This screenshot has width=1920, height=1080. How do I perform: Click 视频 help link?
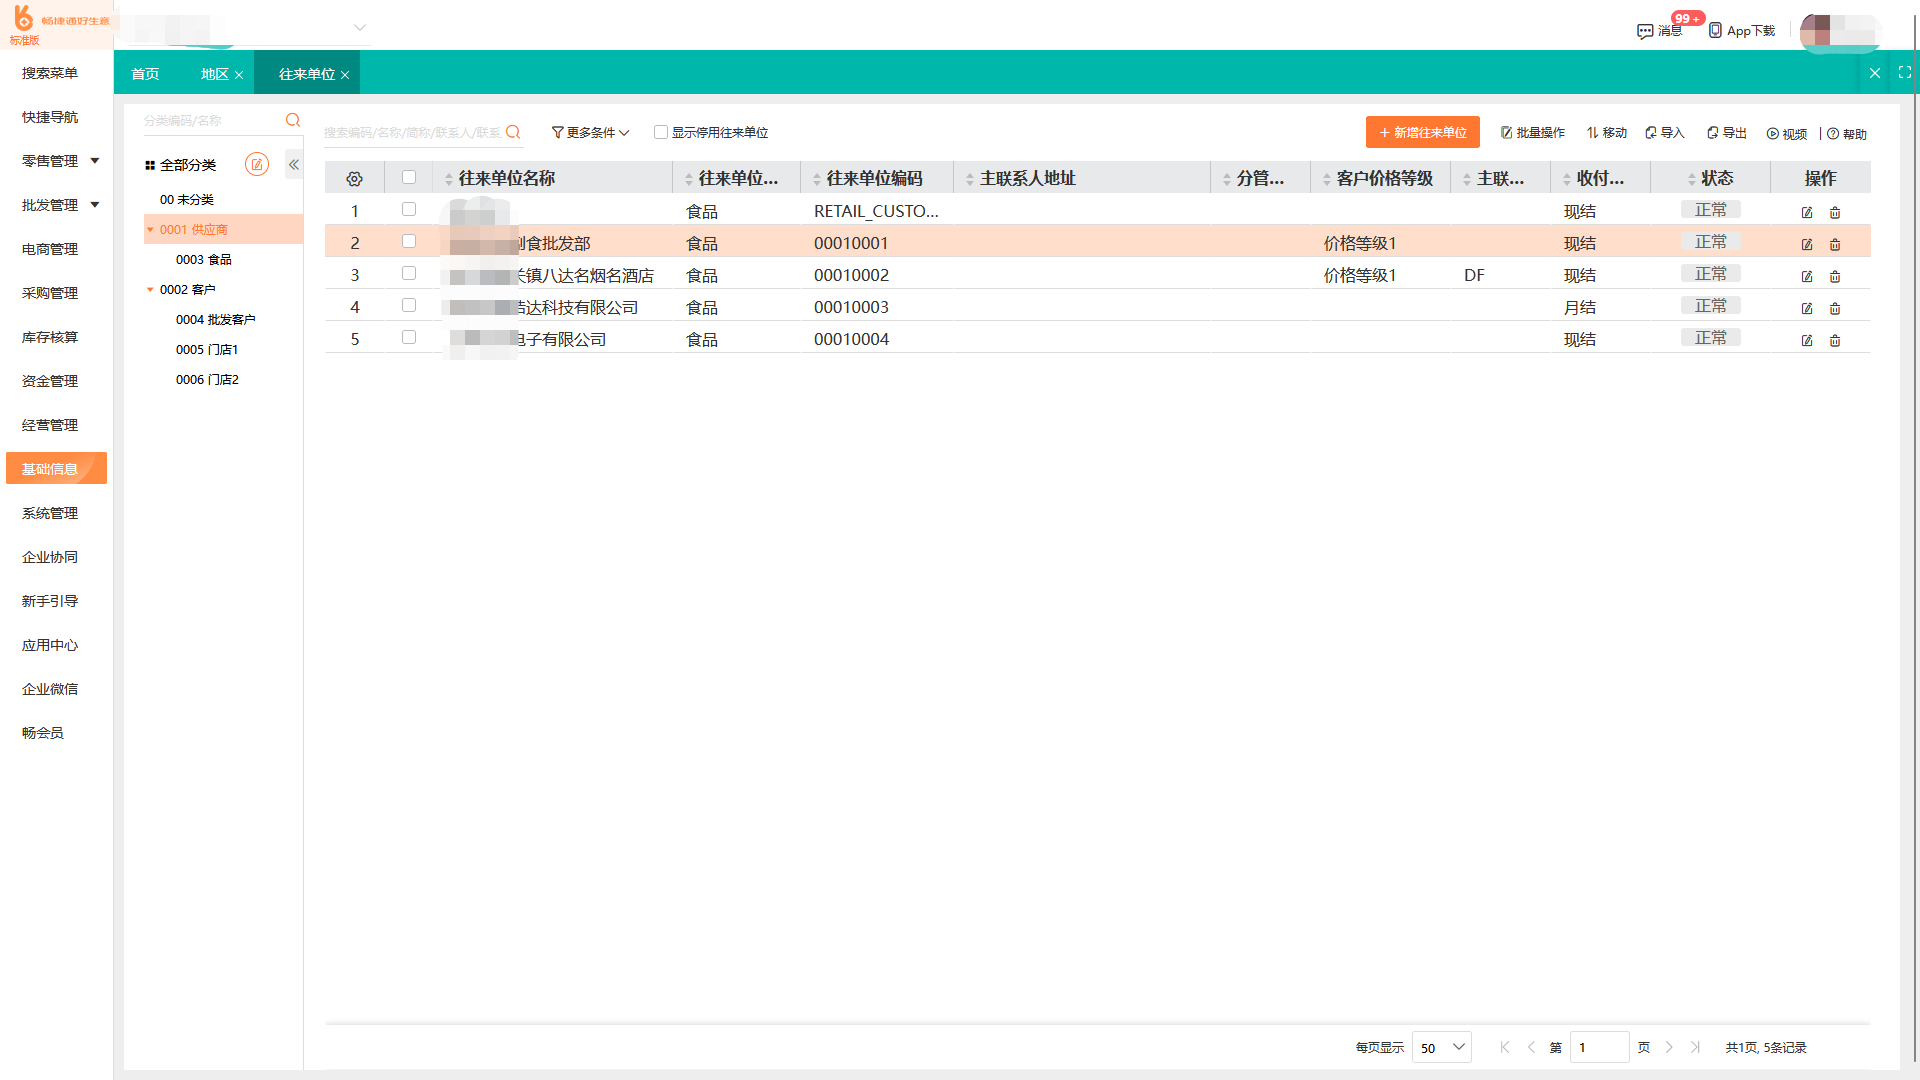tap(1788, 131)
